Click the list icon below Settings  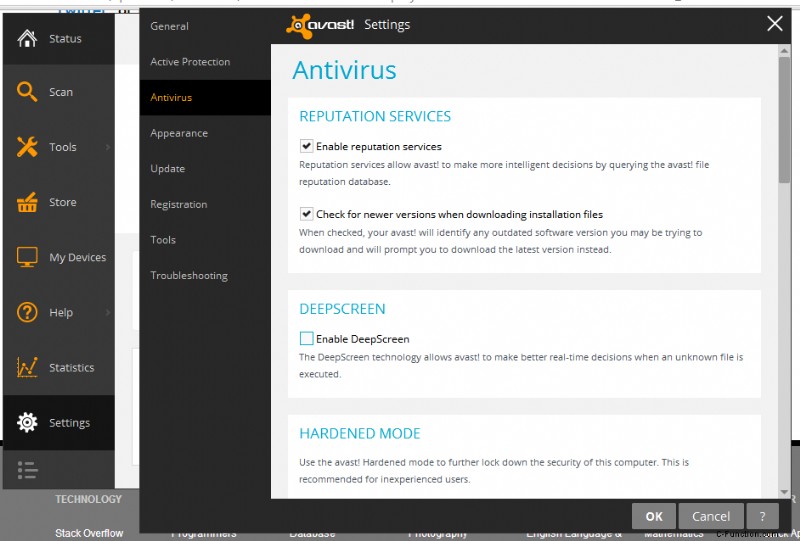[x=27, y=469]
